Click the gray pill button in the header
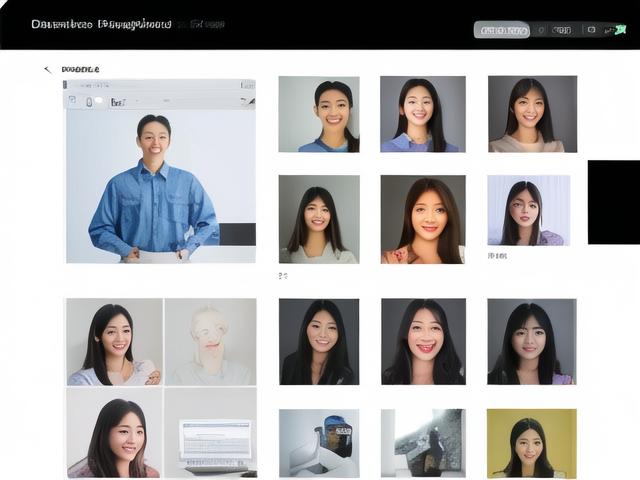The image size is (640, 480). 502,30
